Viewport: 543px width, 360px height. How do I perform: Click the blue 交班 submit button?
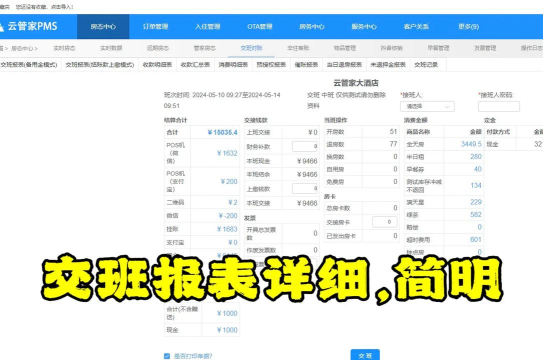(365, 355)
